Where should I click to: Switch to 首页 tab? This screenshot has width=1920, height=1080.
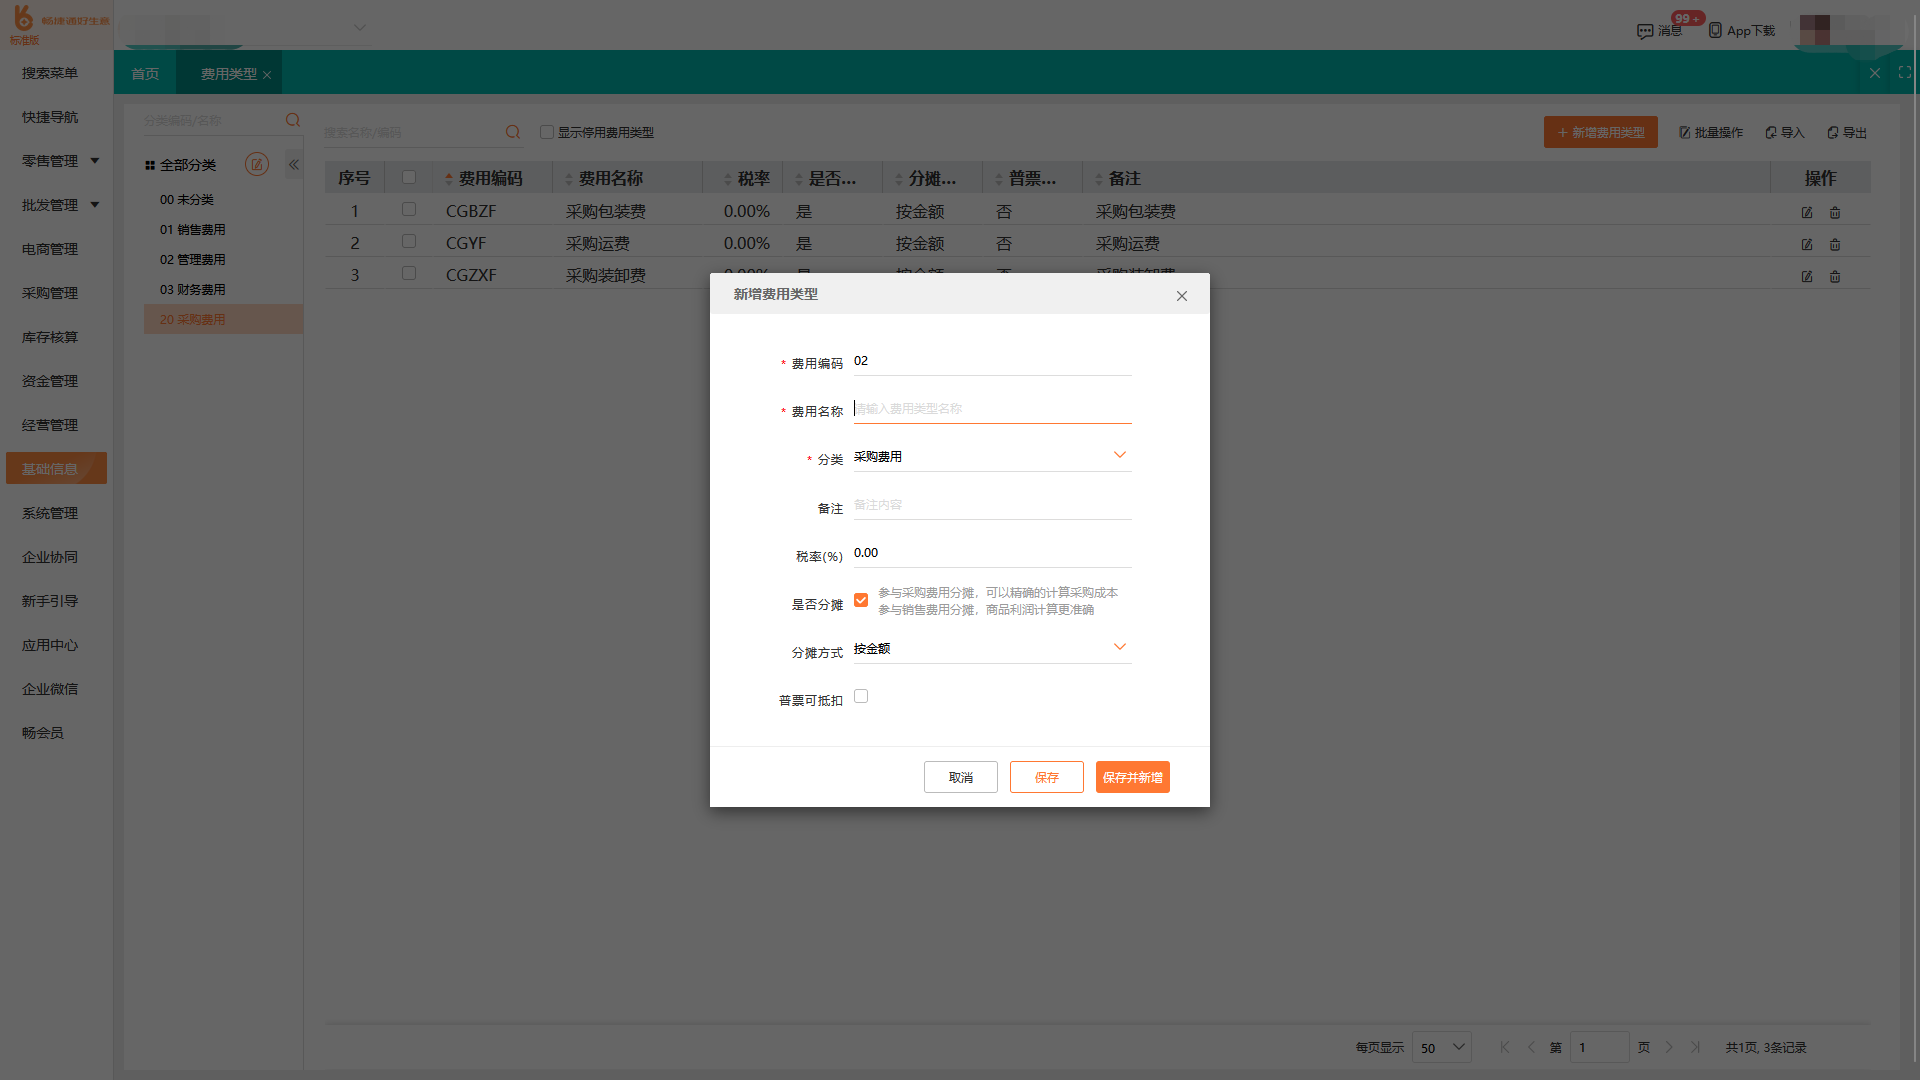(144, 73)
